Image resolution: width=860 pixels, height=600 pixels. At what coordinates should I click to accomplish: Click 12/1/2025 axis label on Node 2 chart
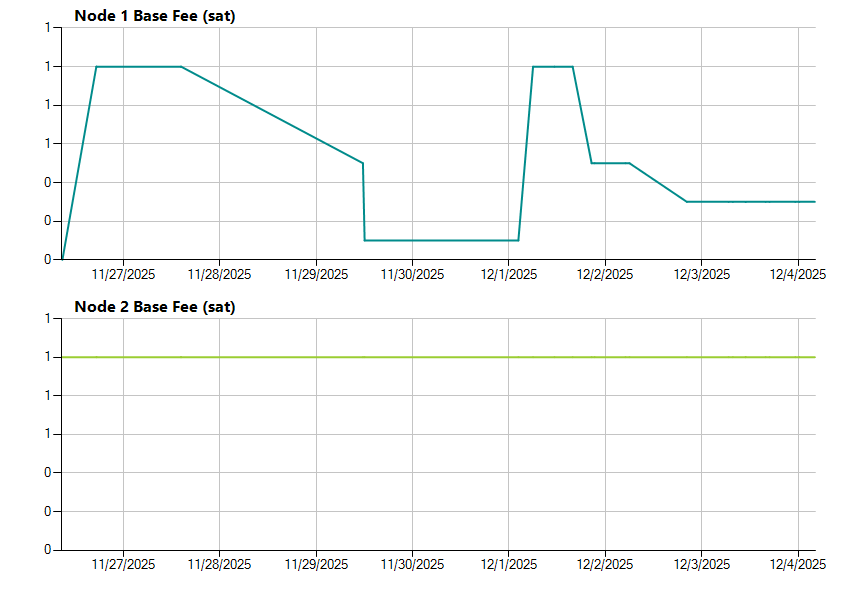click(508, 565)
